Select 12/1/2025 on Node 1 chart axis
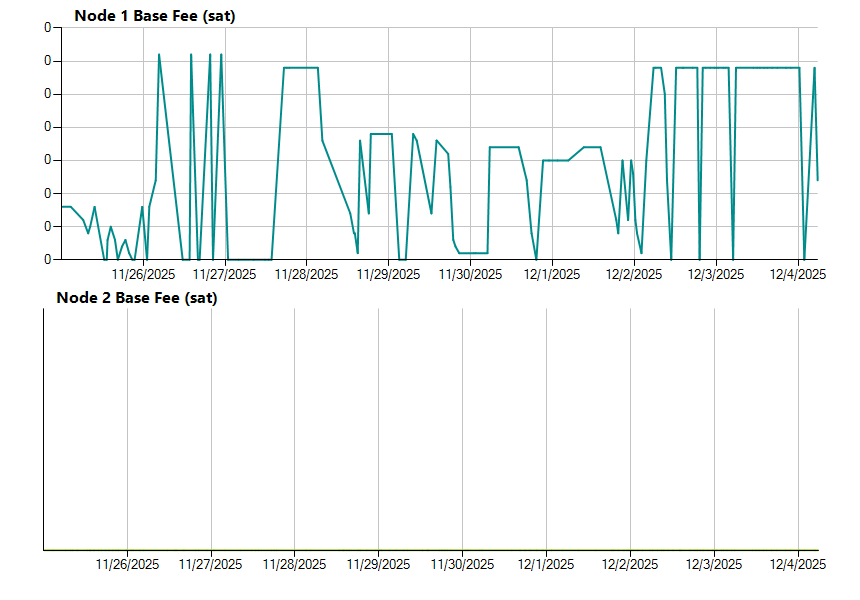The image size is (860, 600). [x=551, y=273]
